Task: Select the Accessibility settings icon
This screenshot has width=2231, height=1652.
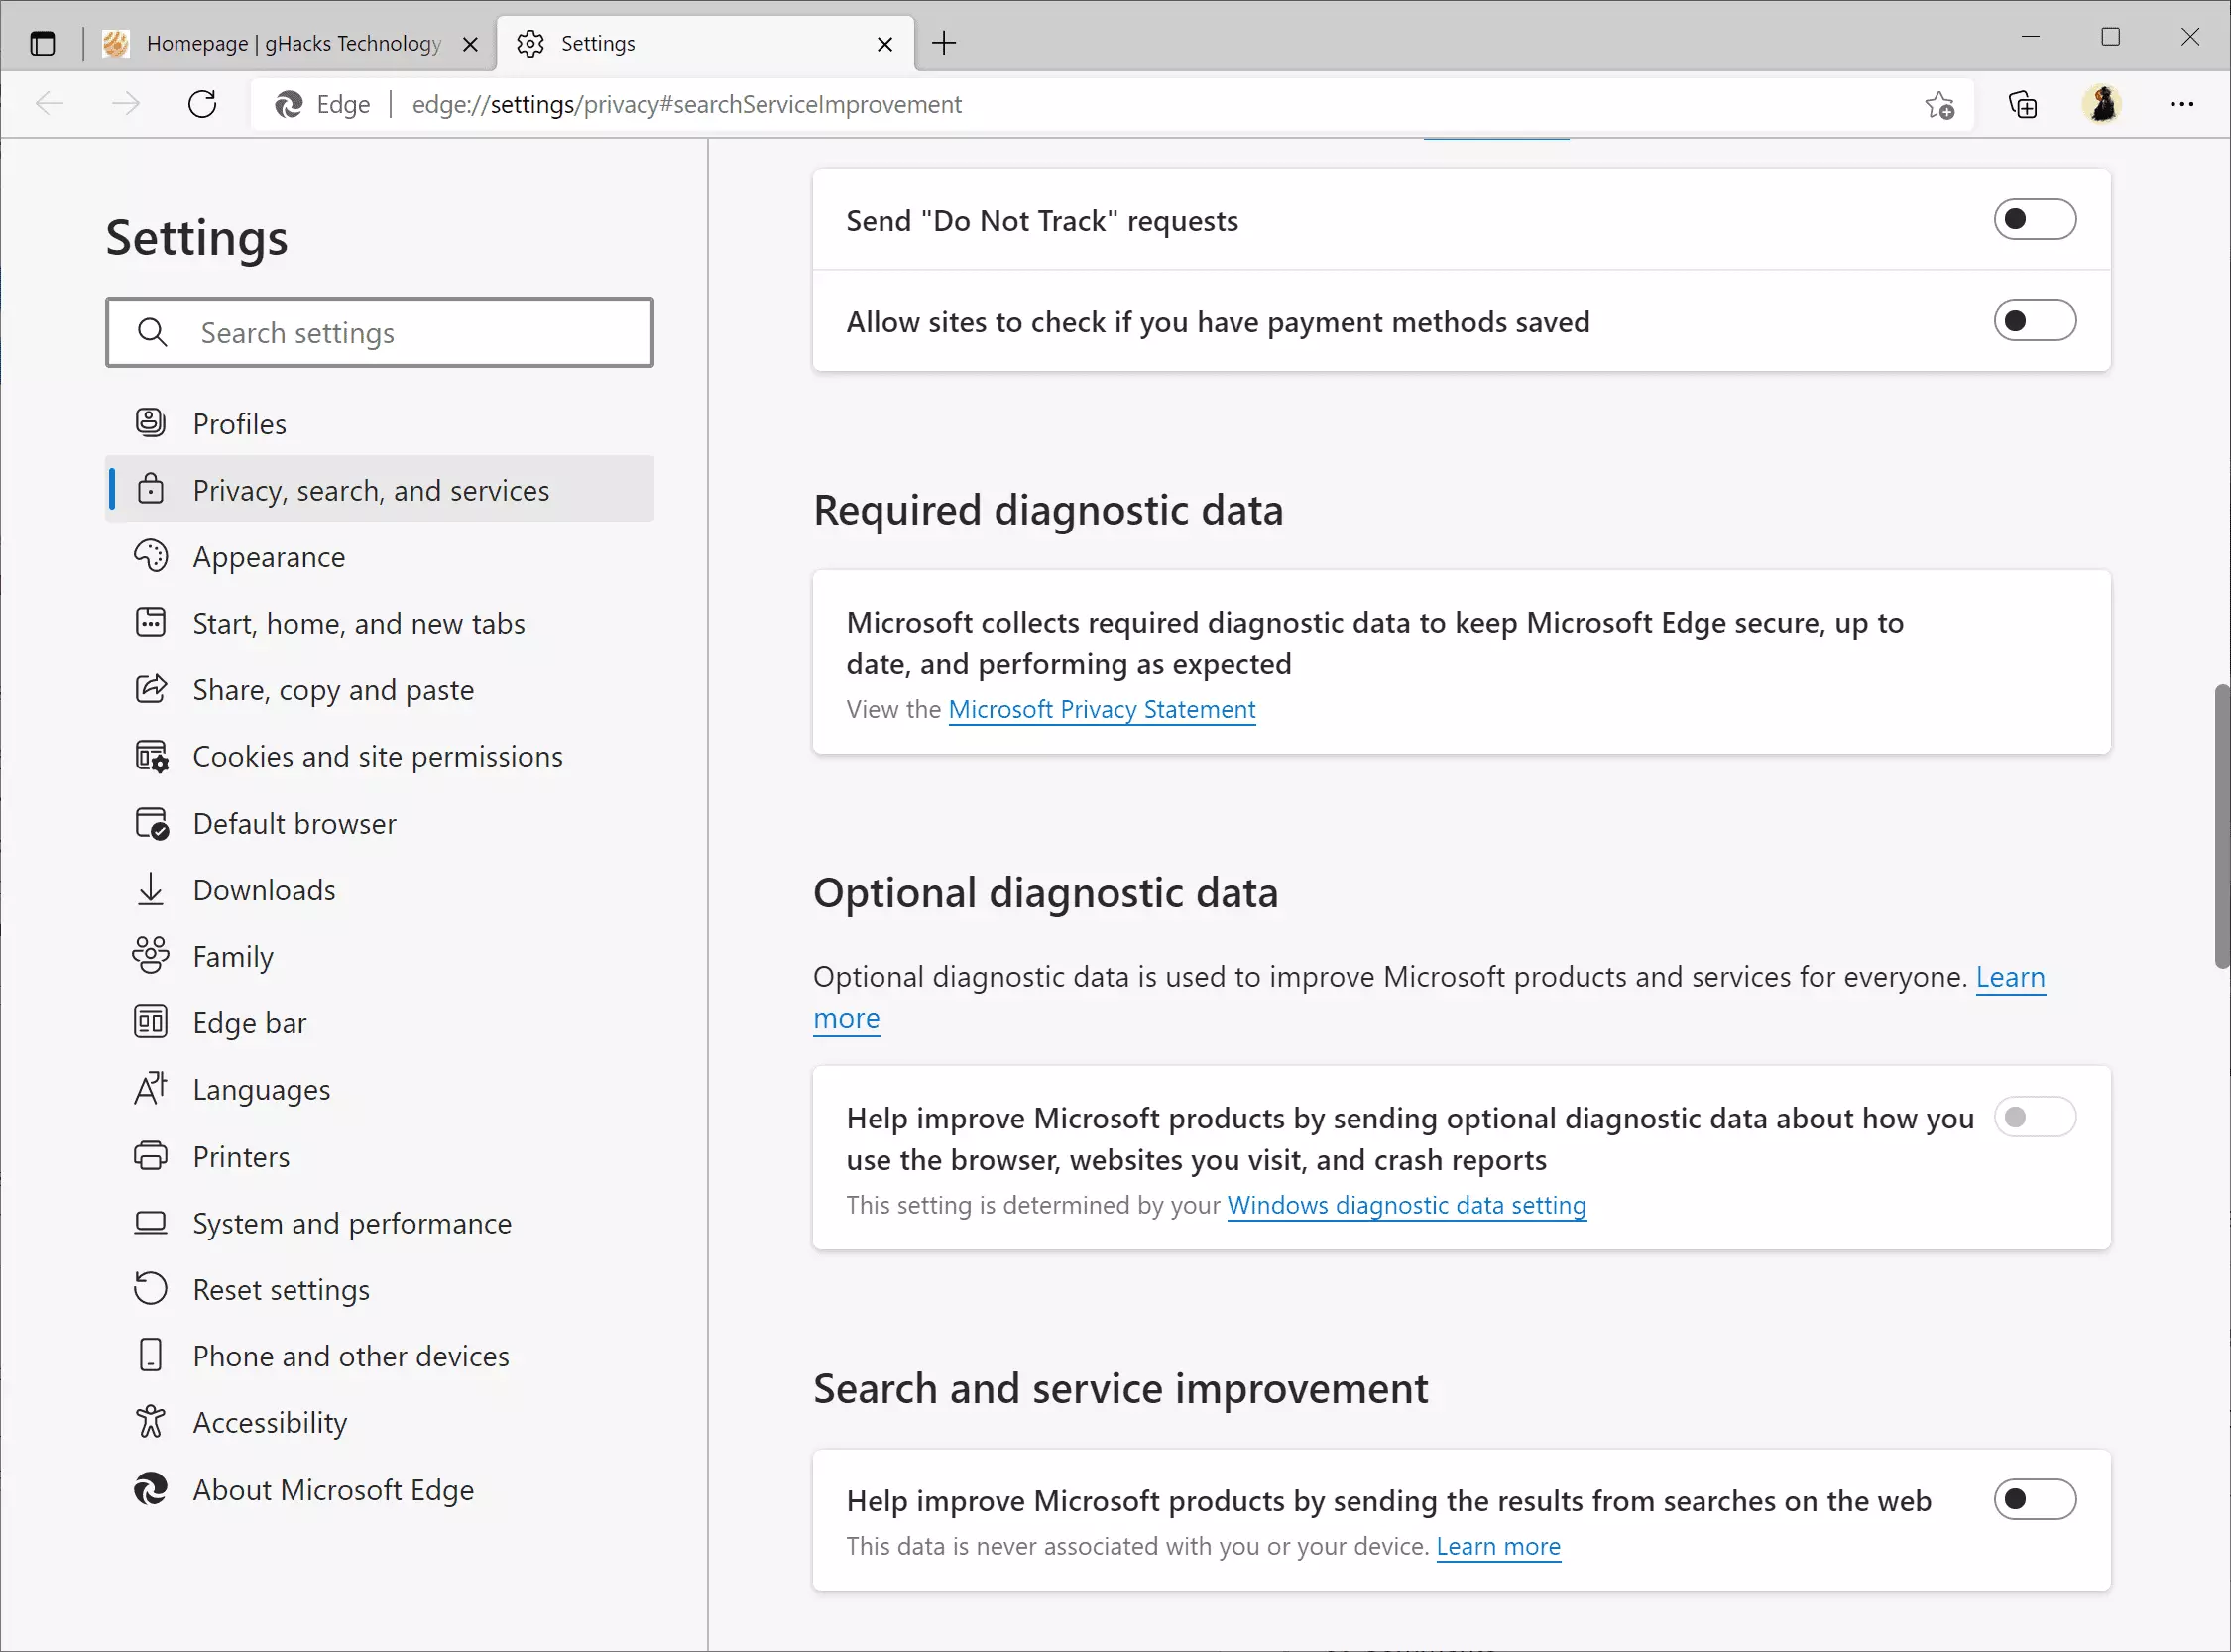Action: tap(151, 1421)
